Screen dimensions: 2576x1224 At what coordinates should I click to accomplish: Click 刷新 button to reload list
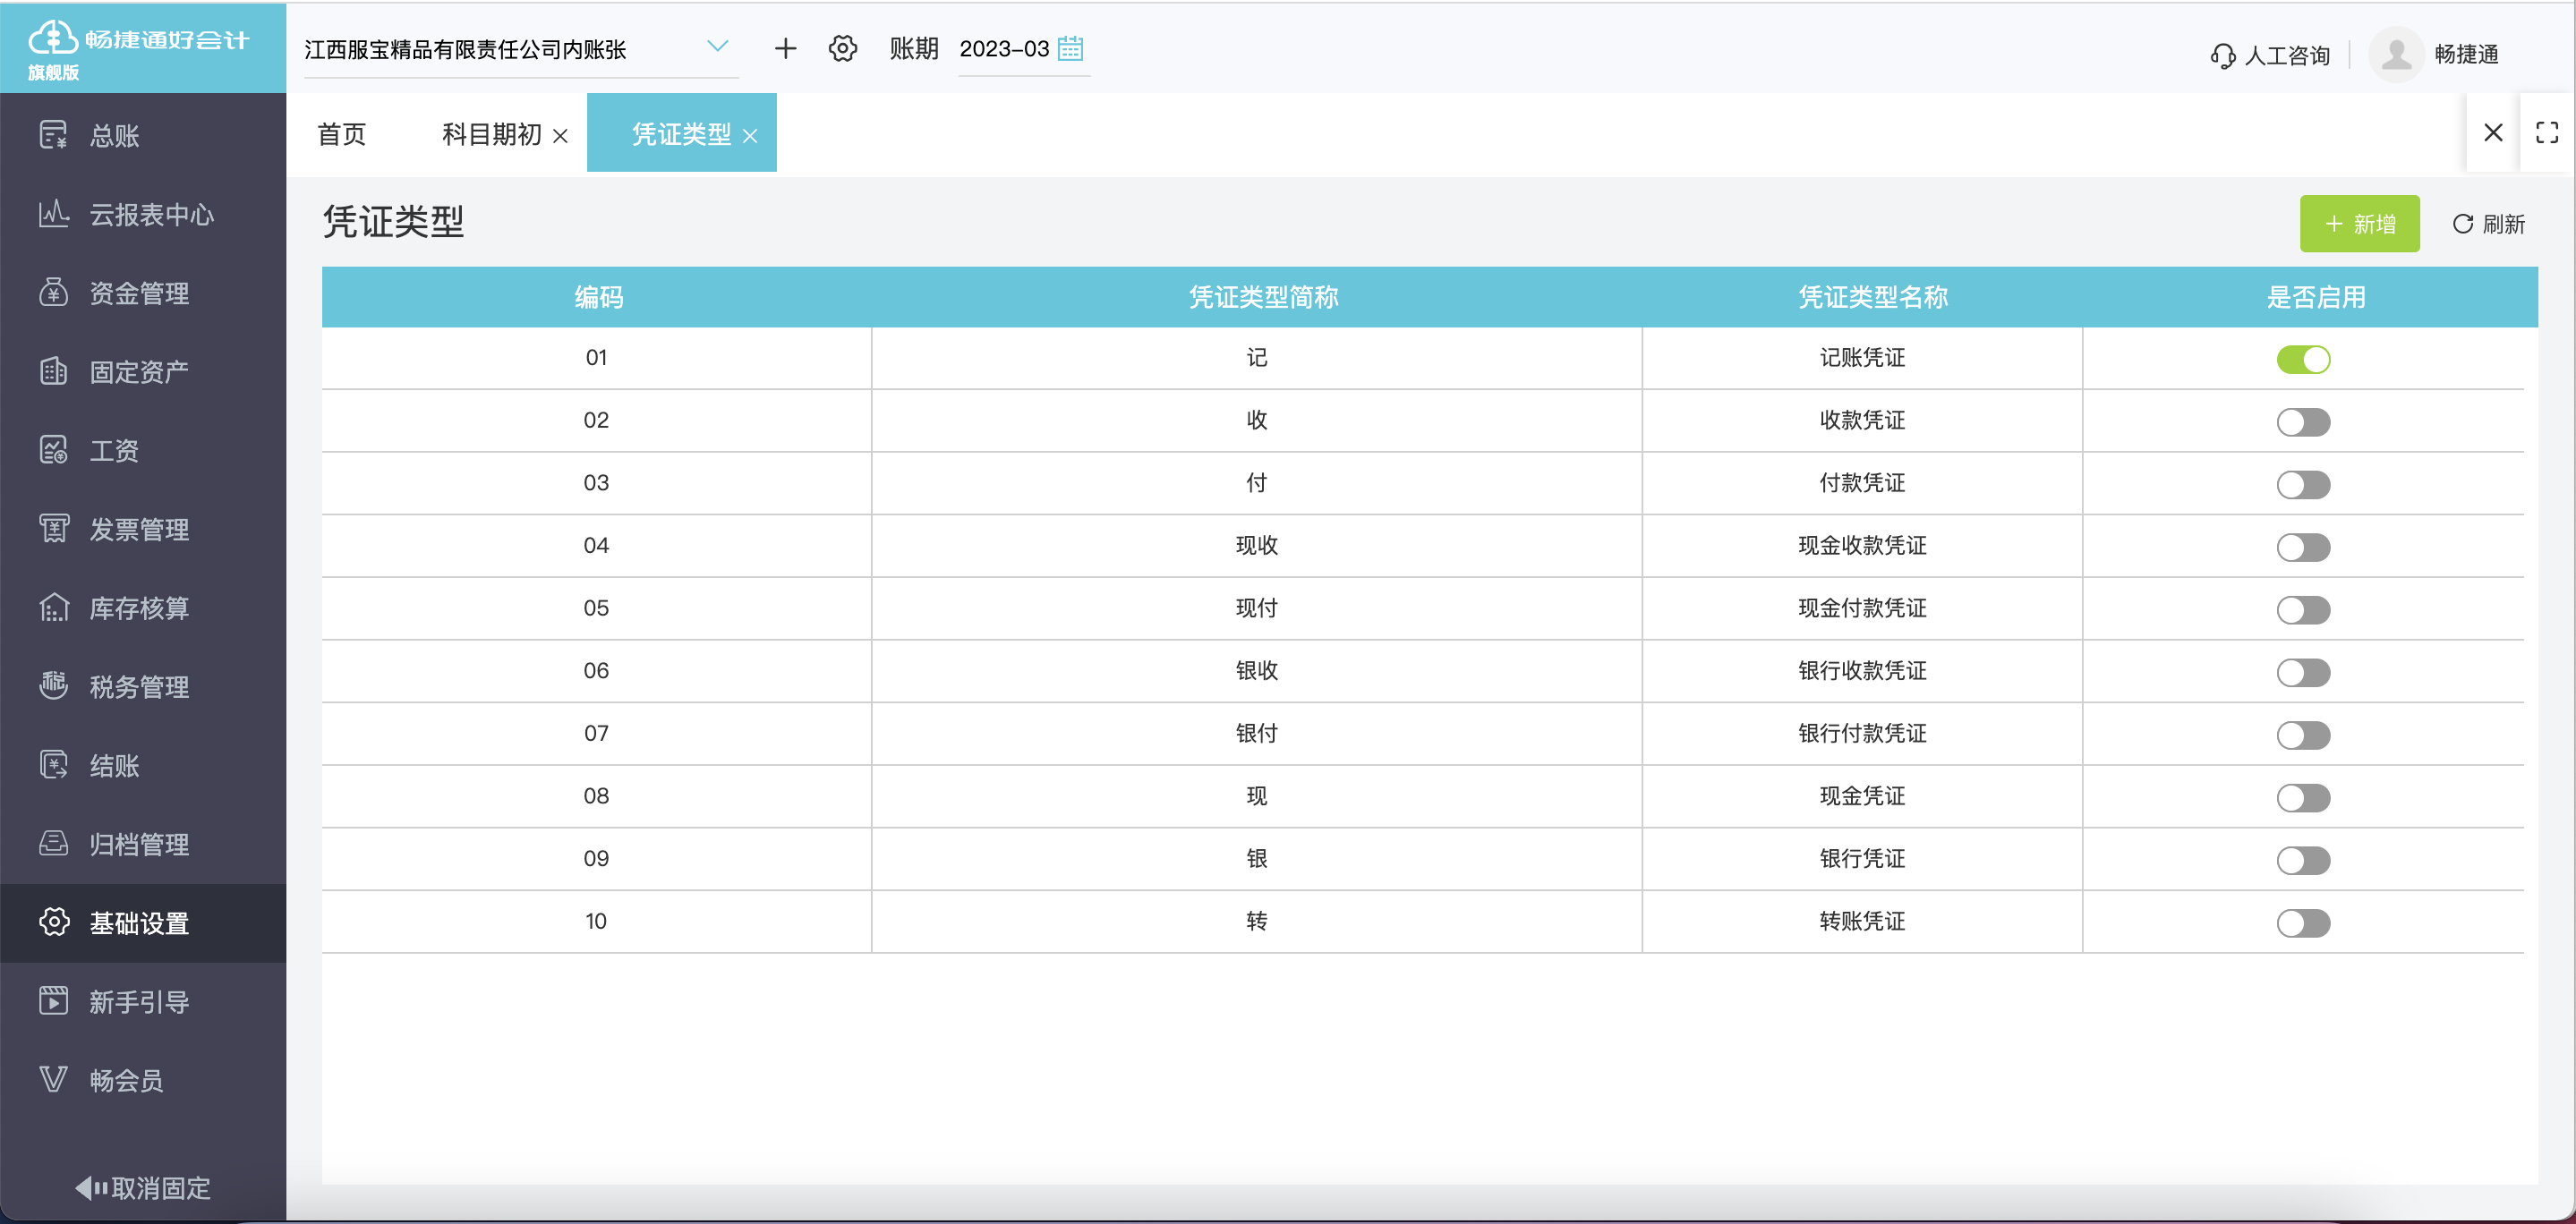click(x=2489, y=225)
